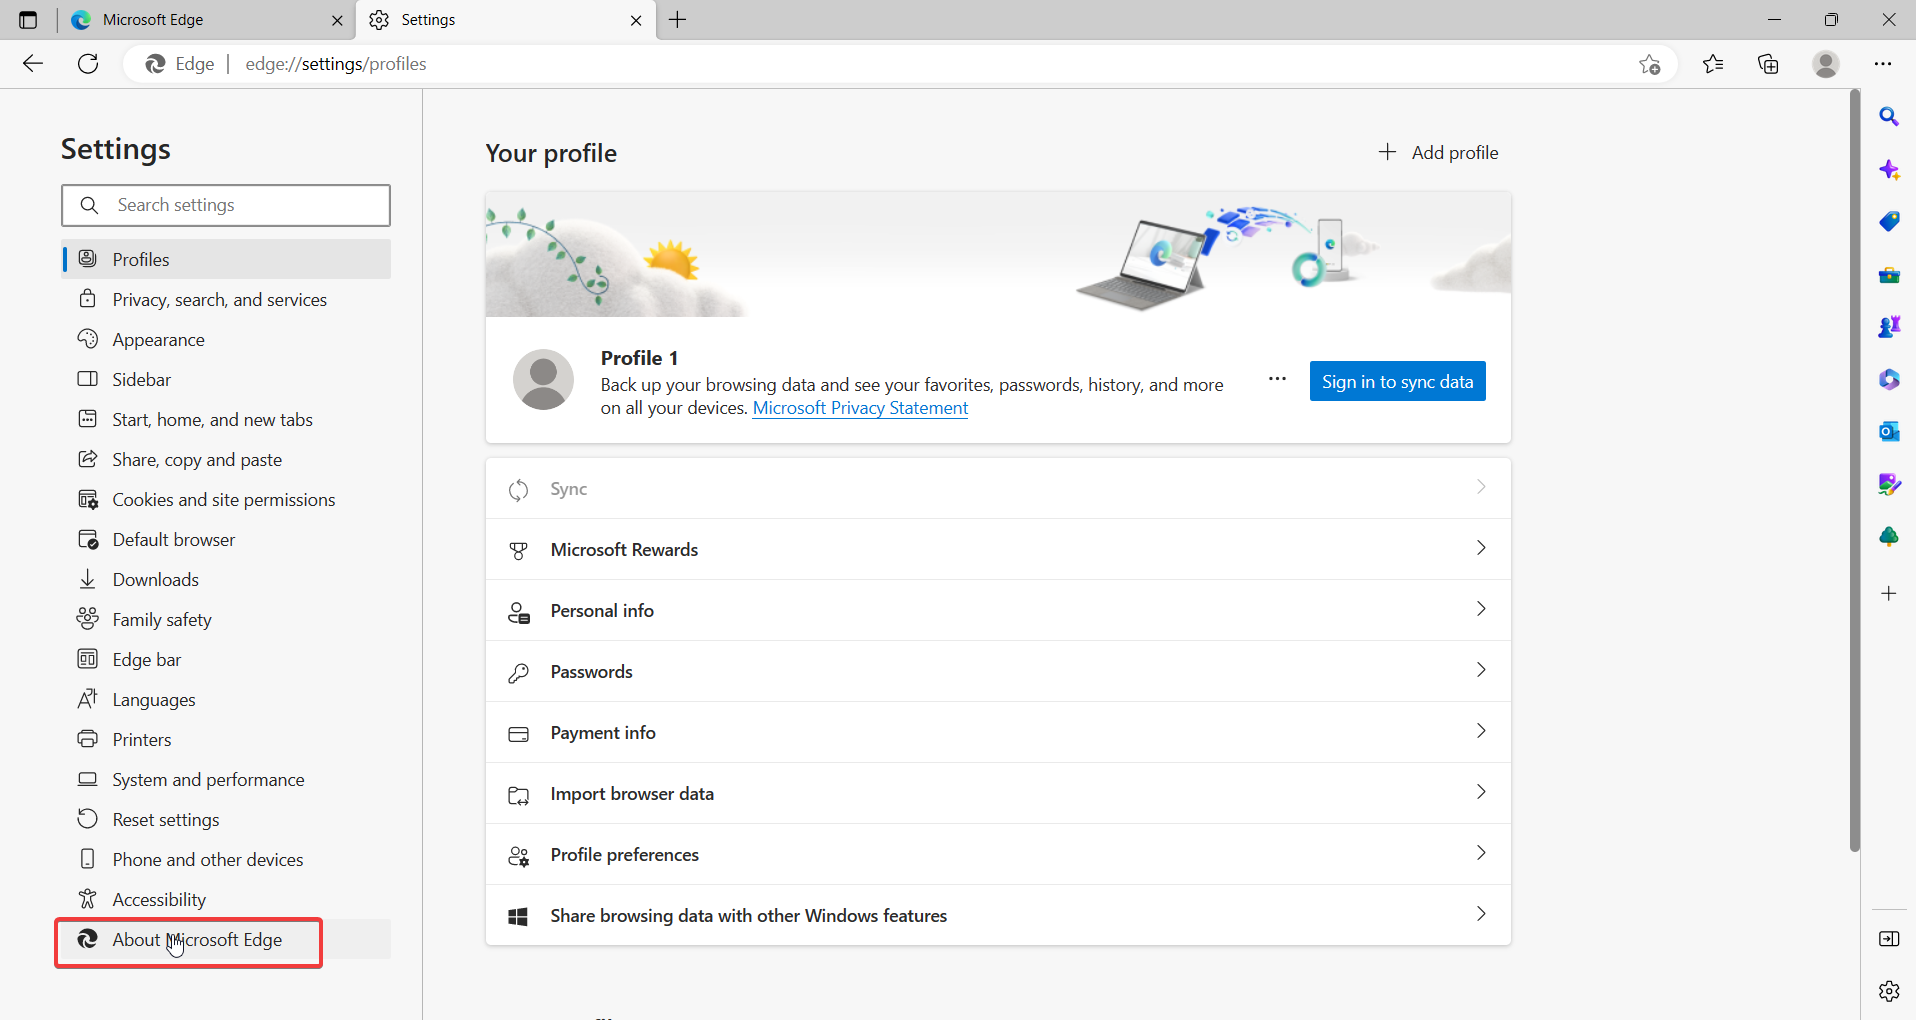Image resolution: width=1916 pixels, height=1020 pixels.
Task: Click the Profile 1 avatar picture
Action: coord(543,379)
